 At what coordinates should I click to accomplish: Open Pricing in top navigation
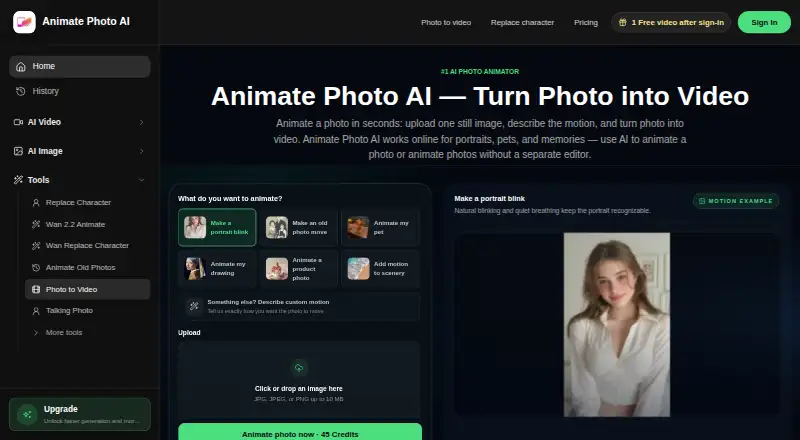[x=586, y=22]
